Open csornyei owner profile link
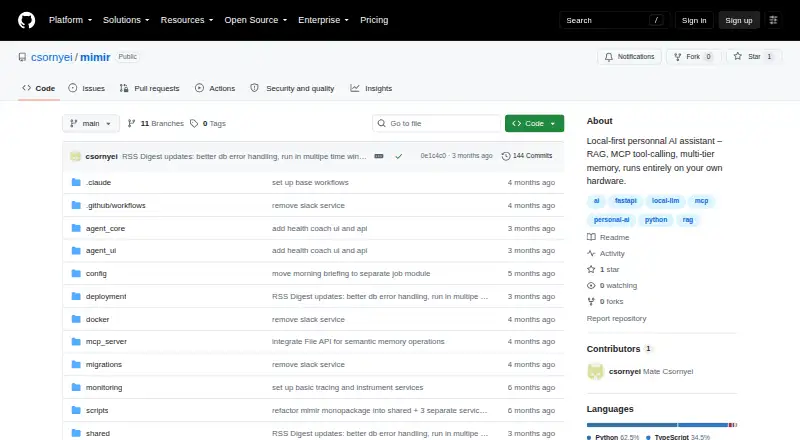800x440 pixels. click(x=52, y=57)
